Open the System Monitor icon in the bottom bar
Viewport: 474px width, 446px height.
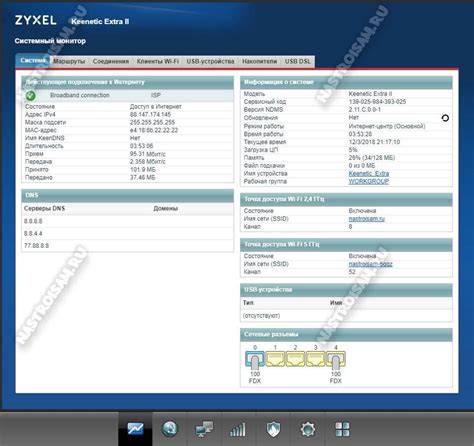coord(135,429)
